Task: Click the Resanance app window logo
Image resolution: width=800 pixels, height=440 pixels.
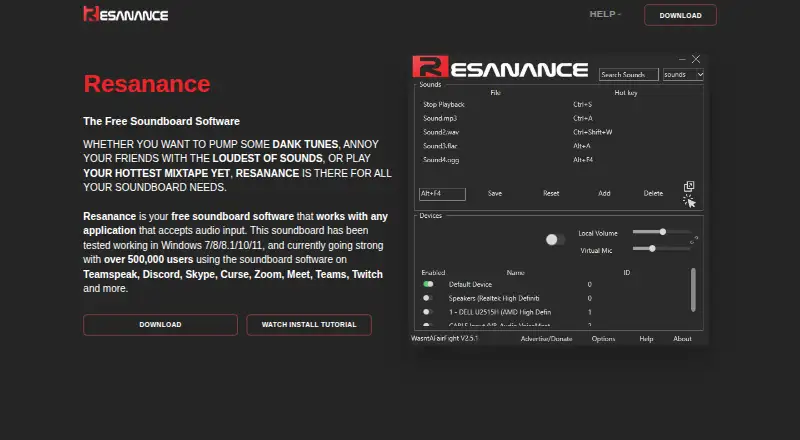Action: pos(500,67)
